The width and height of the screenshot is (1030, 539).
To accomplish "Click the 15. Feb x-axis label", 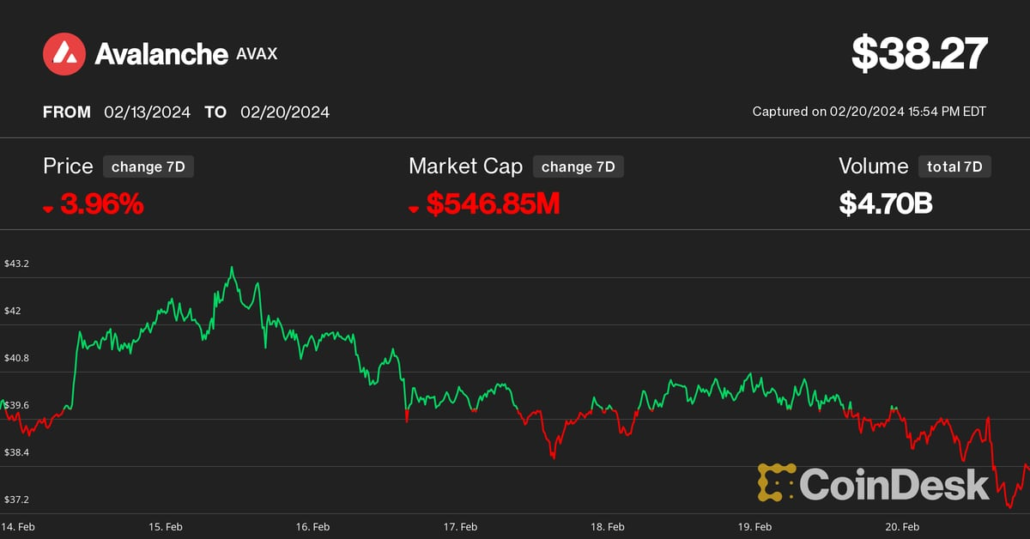I will point(166,527).
